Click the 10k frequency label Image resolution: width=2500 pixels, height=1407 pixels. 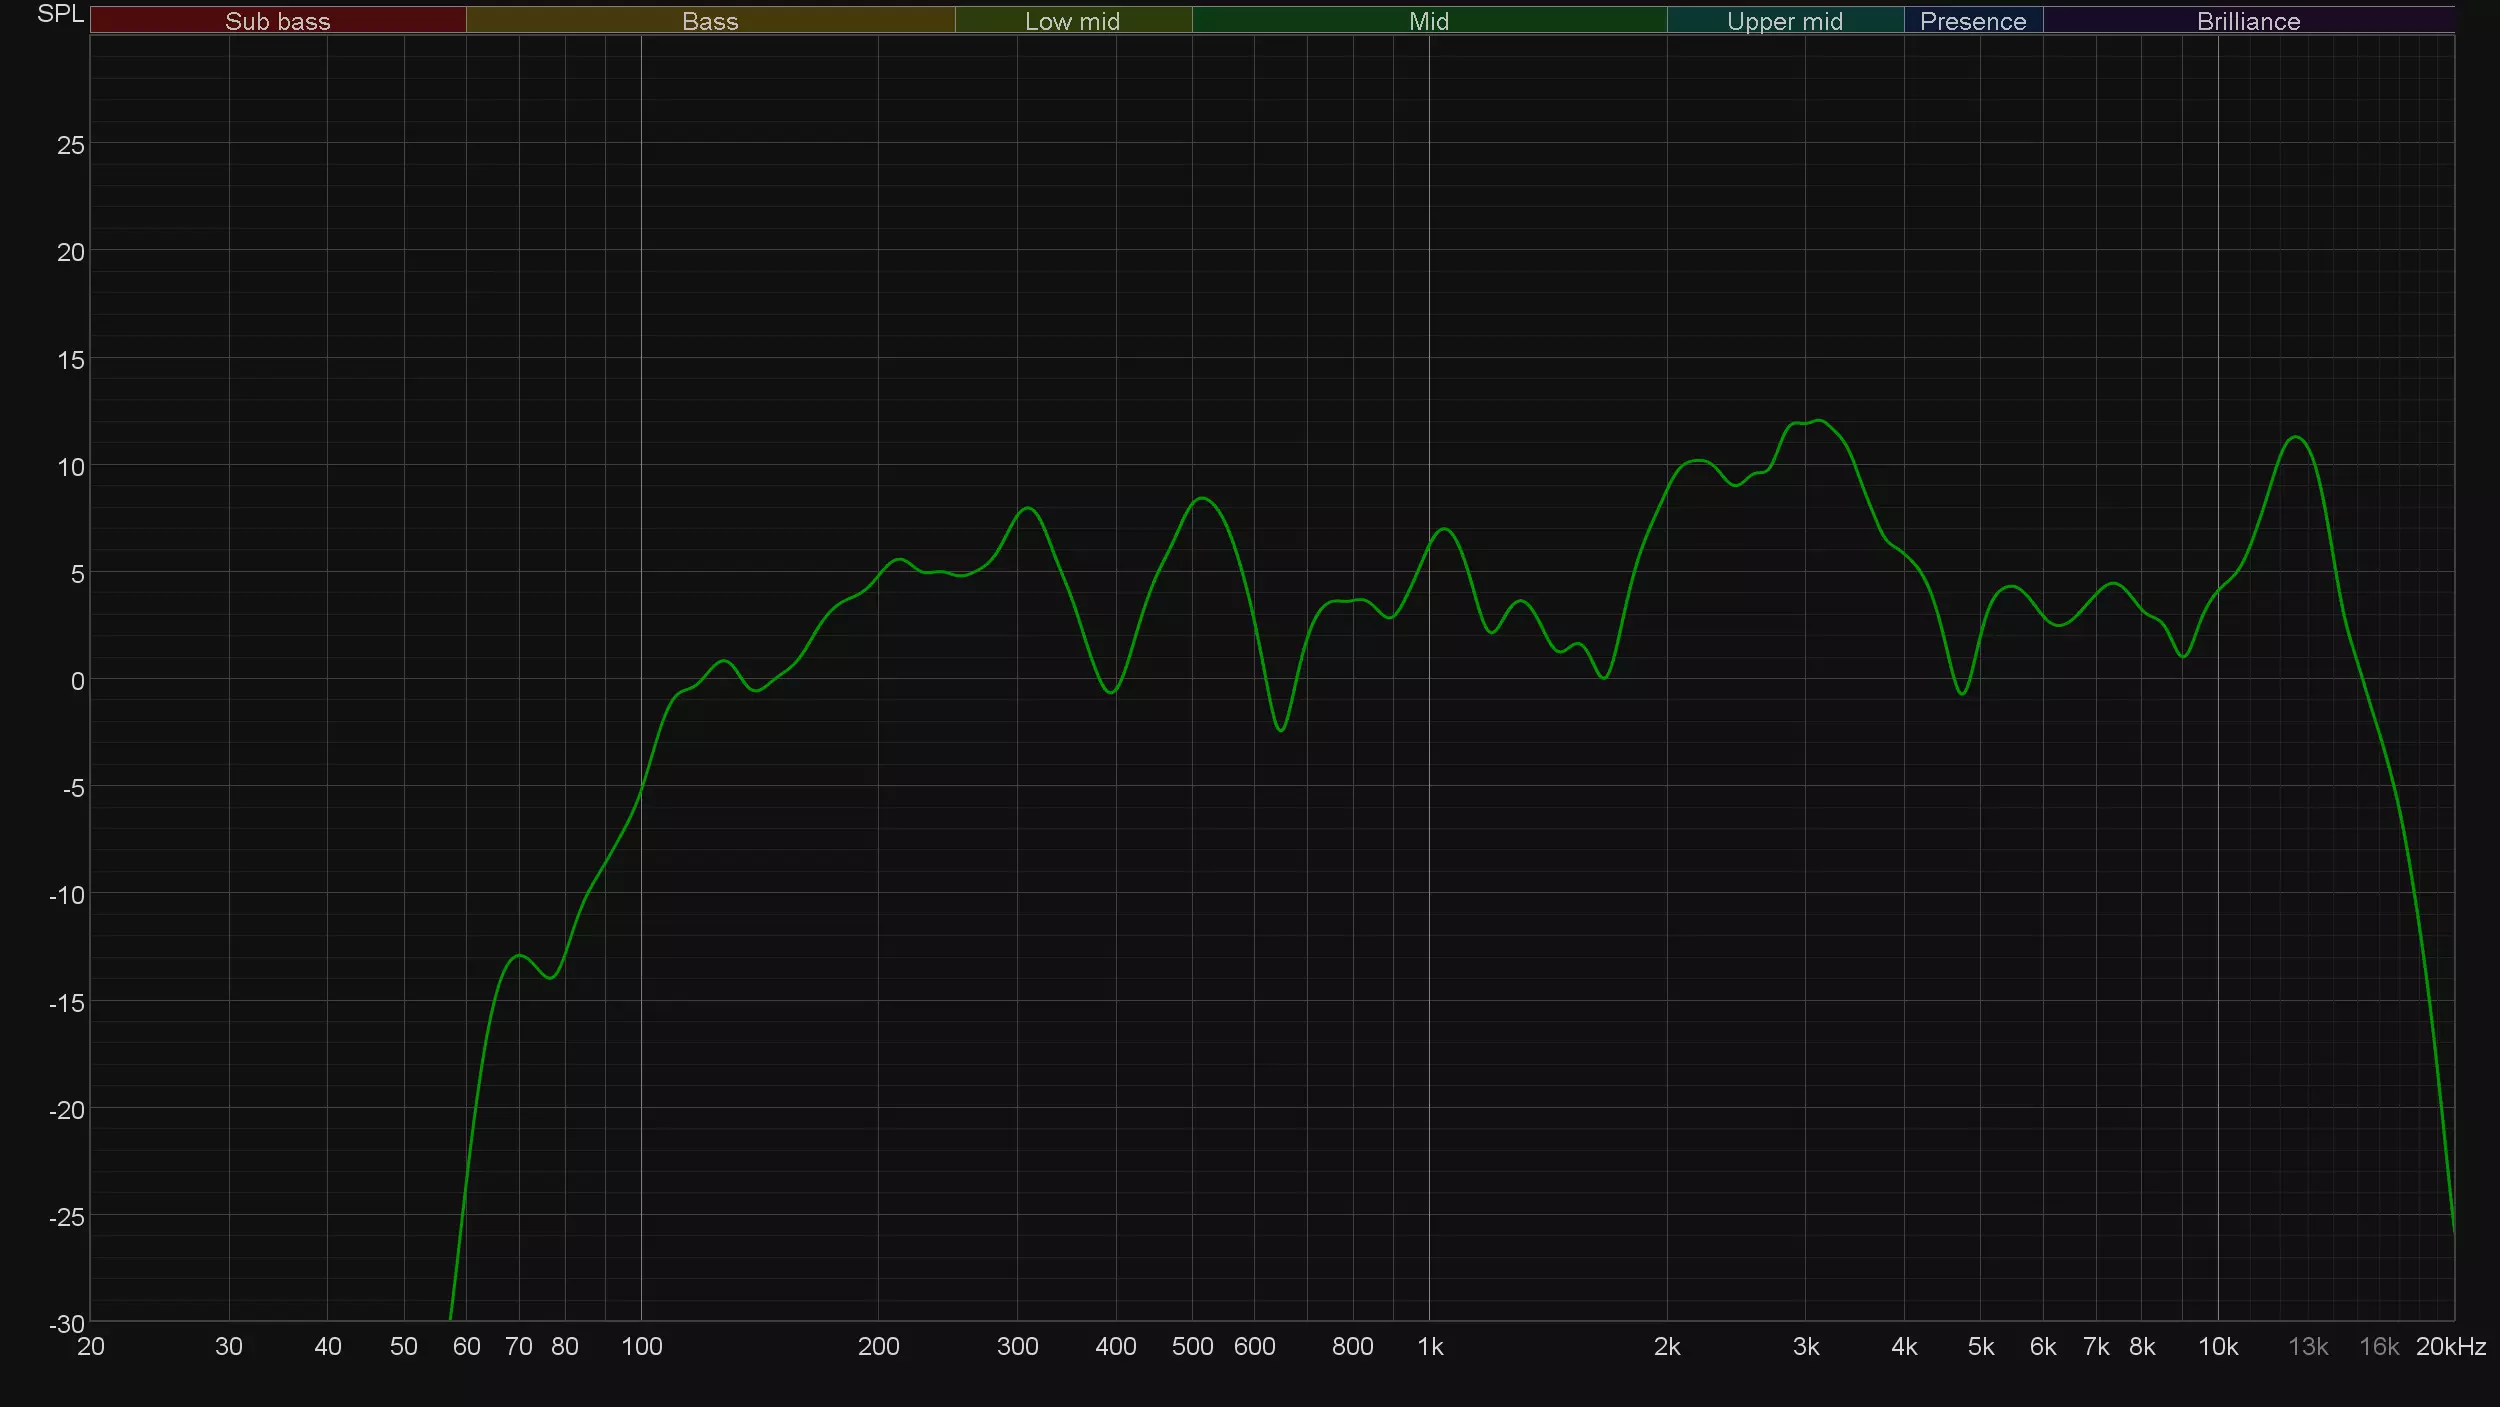(2218, 1347)
